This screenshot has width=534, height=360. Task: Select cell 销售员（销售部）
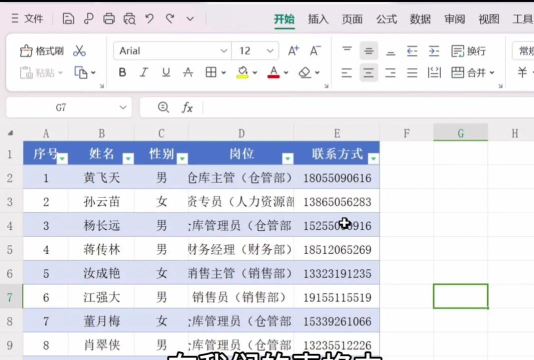(241, 297)
